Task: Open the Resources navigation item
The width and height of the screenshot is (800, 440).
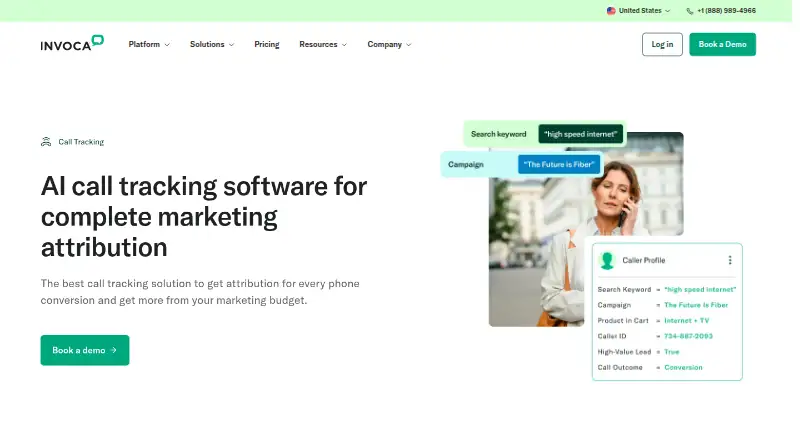Action: 318,44
